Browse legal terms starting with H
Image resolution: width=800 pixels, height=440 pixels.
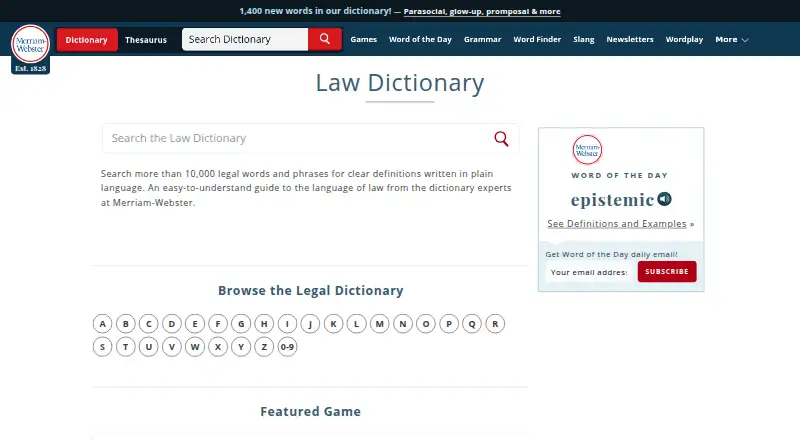click(x=264, y=324)
